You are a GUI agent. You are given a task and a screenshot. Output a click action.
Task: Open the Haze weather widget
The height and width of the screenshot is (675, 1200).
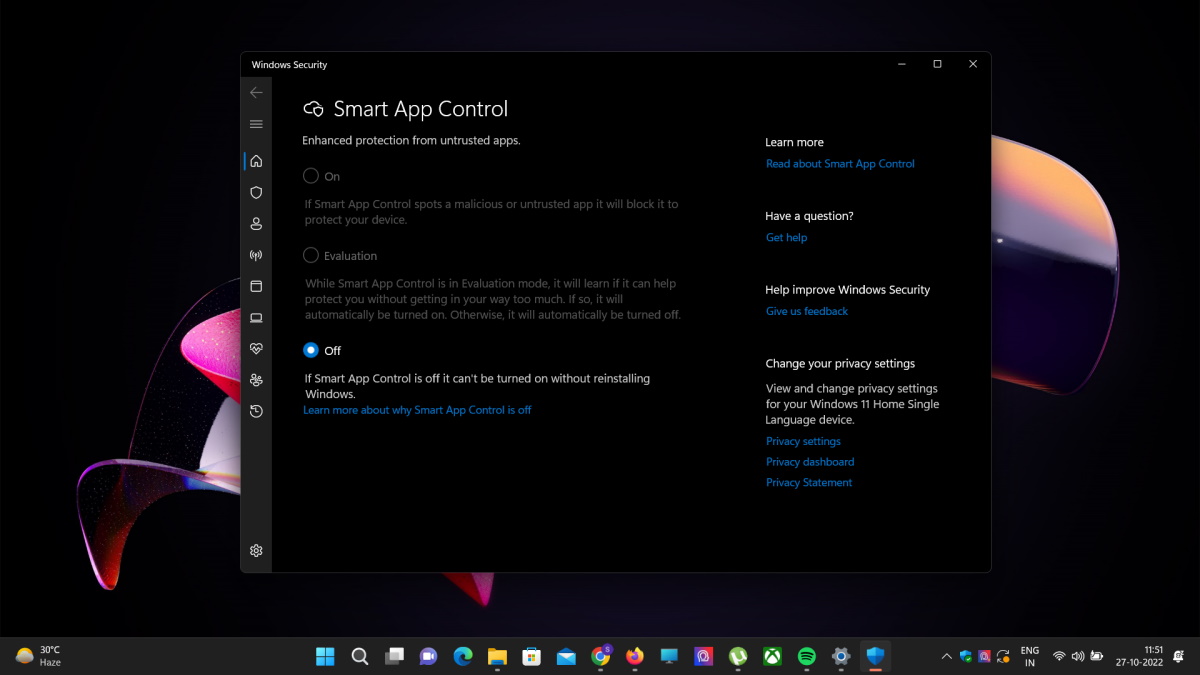[40, 656]
